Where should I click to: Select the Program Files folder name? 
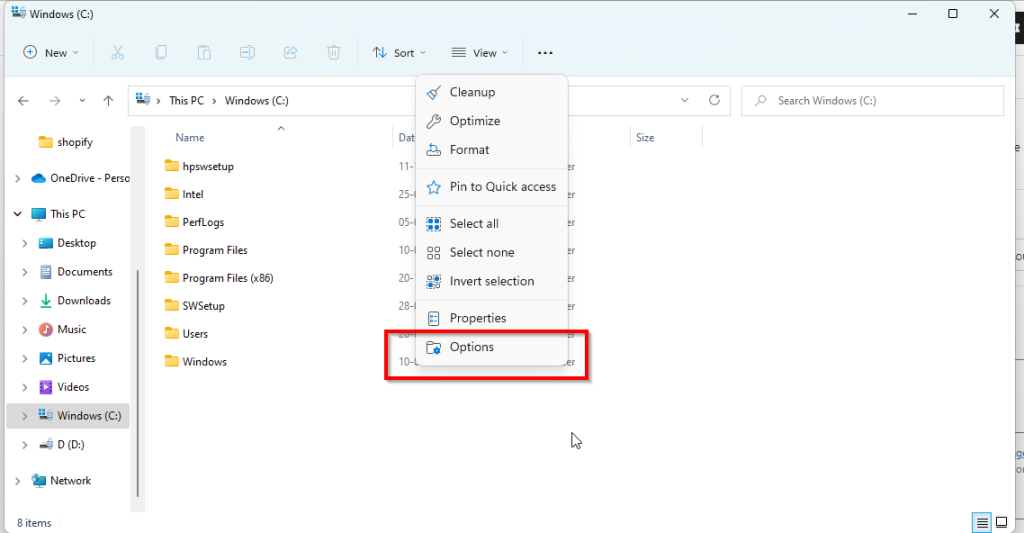(215, 250)
